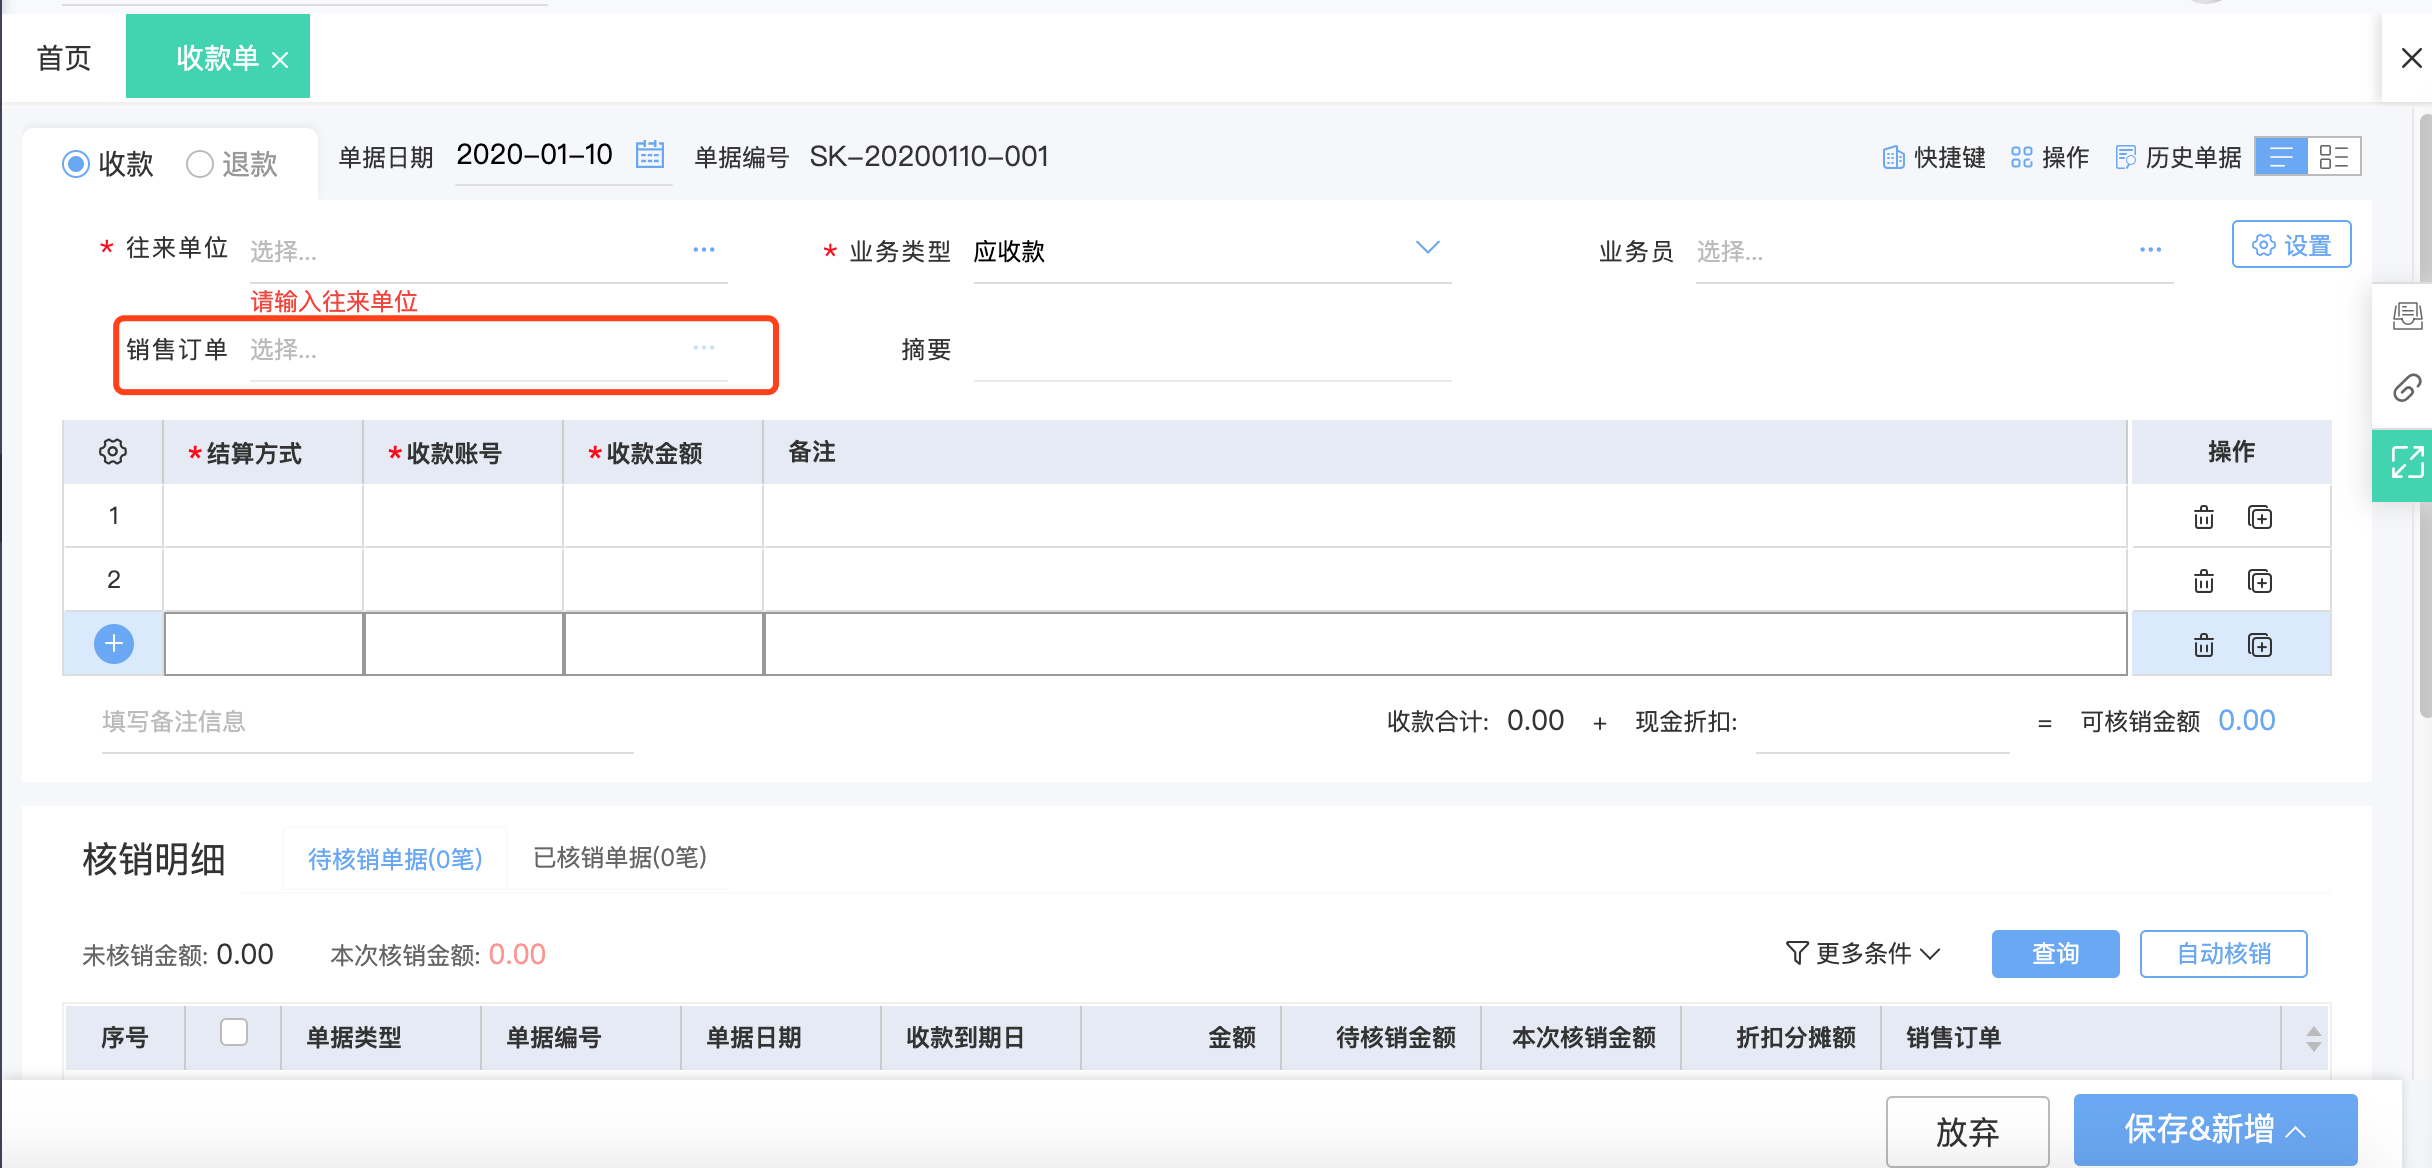Screen dimensions: 2432x1168
Task: Click the copy duplicate icon in row 2
Action: pos(2260,579)
